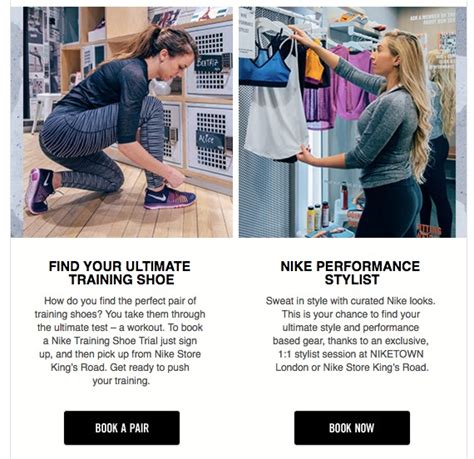474x459 pixels.
Task: Select the Nike Performance Stylist heading
Action: click(x=350, y=273)
